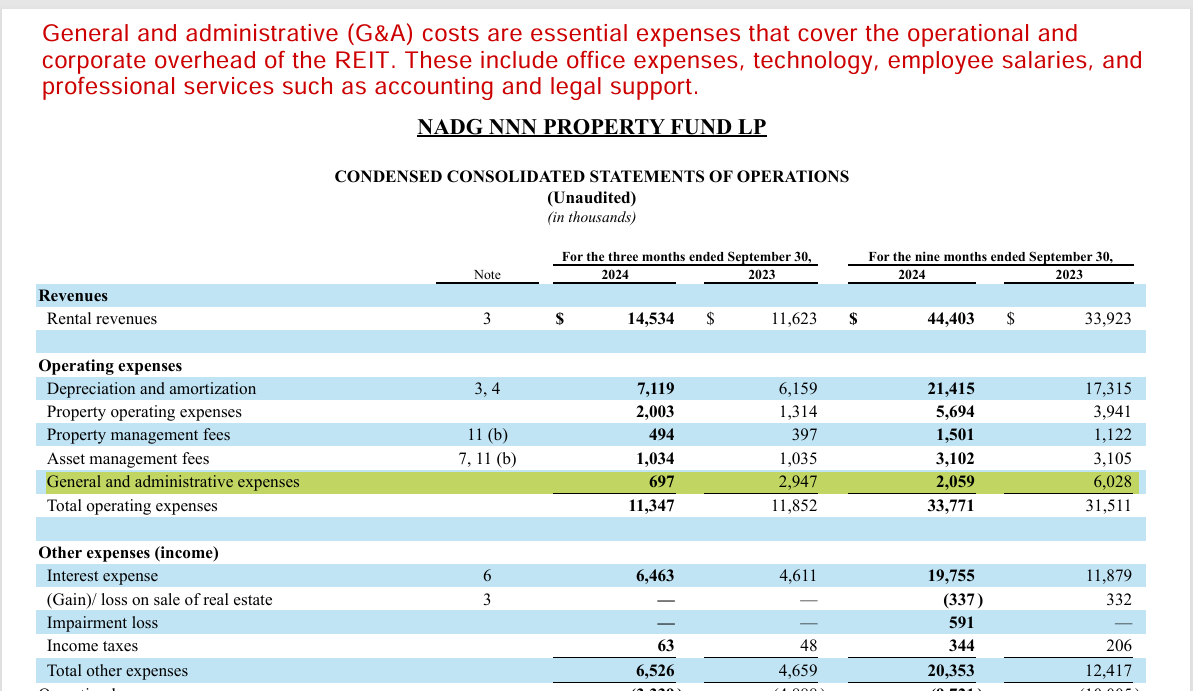Click the 33,771 total operating expenses value
The height and width of the screenshot is (691, 1193).
951,506
